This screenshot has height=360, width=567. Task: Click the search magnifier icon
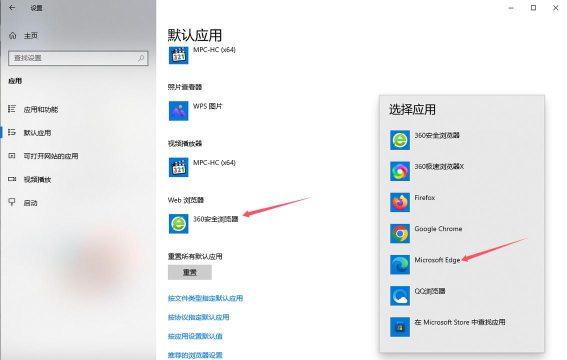coord(141,58)
